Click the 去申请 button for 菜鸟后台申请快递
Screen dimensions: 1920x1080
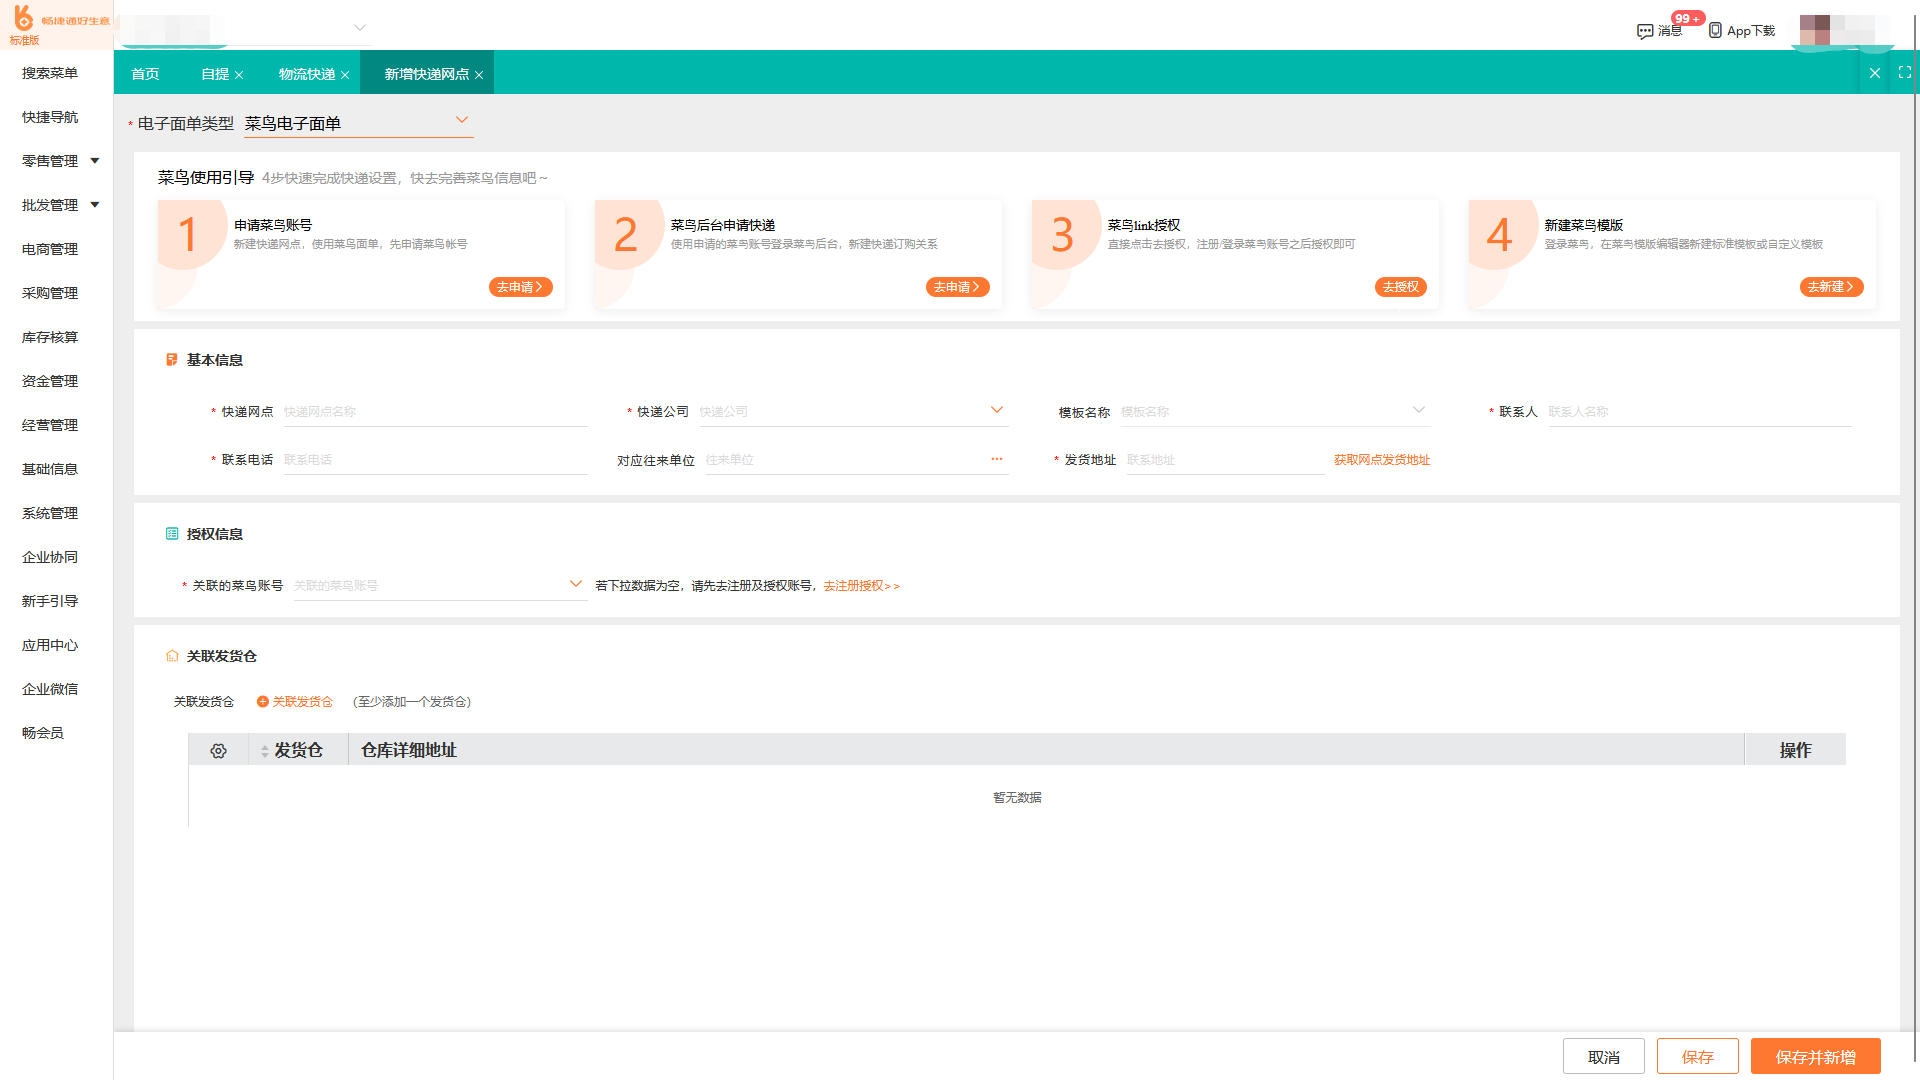pyautogui.click(x=960, y=286)
